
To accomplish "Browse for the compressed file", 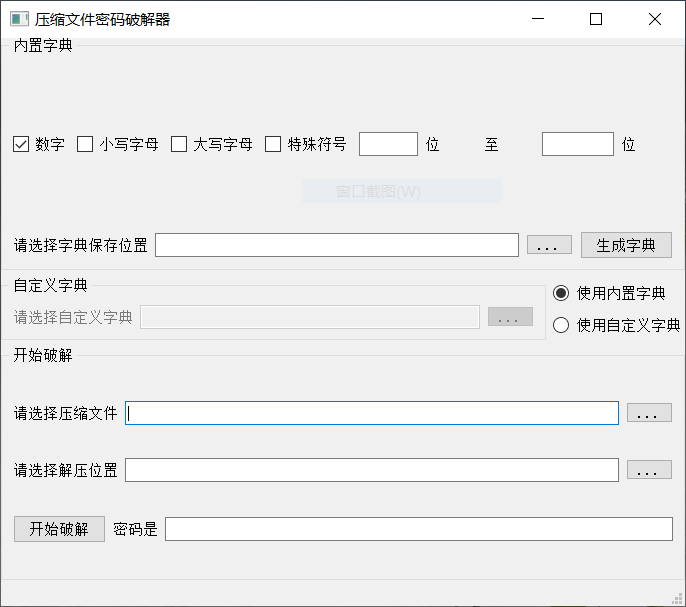I will [x=649, y=413].
